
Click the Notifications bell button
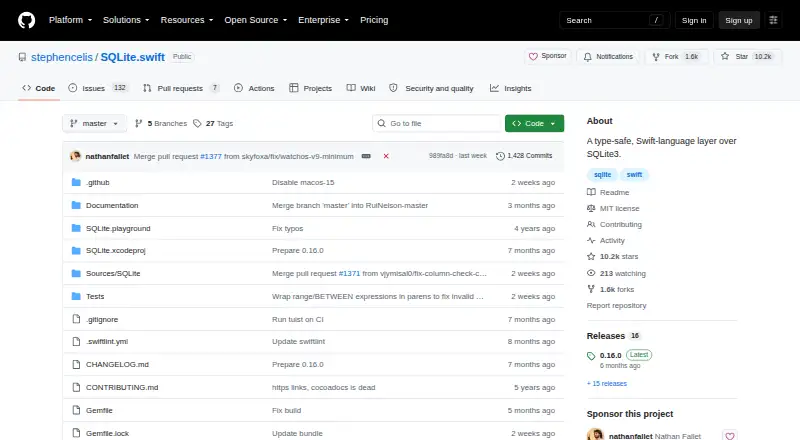608,56
